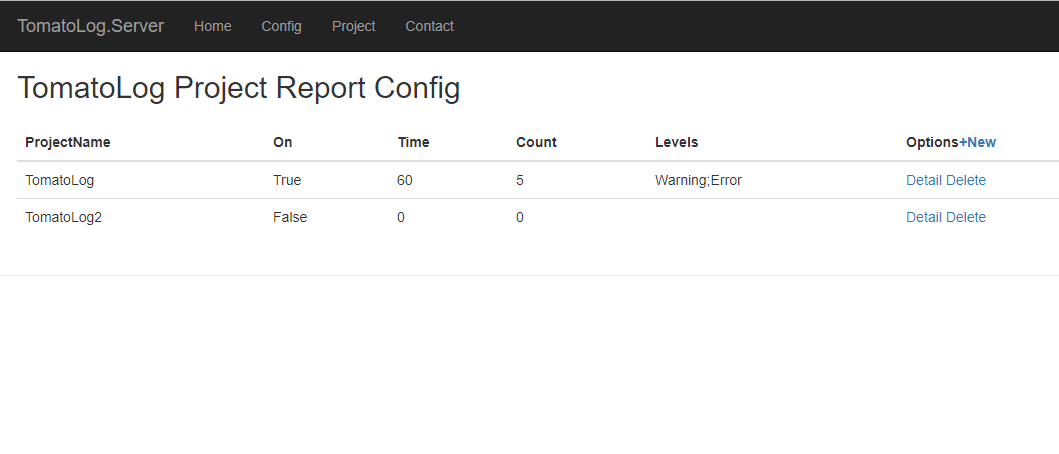The height and width of the screenshot is (454, 1059).
Task: Open Detail for the TomatoLog2 project
Action: 923,217
